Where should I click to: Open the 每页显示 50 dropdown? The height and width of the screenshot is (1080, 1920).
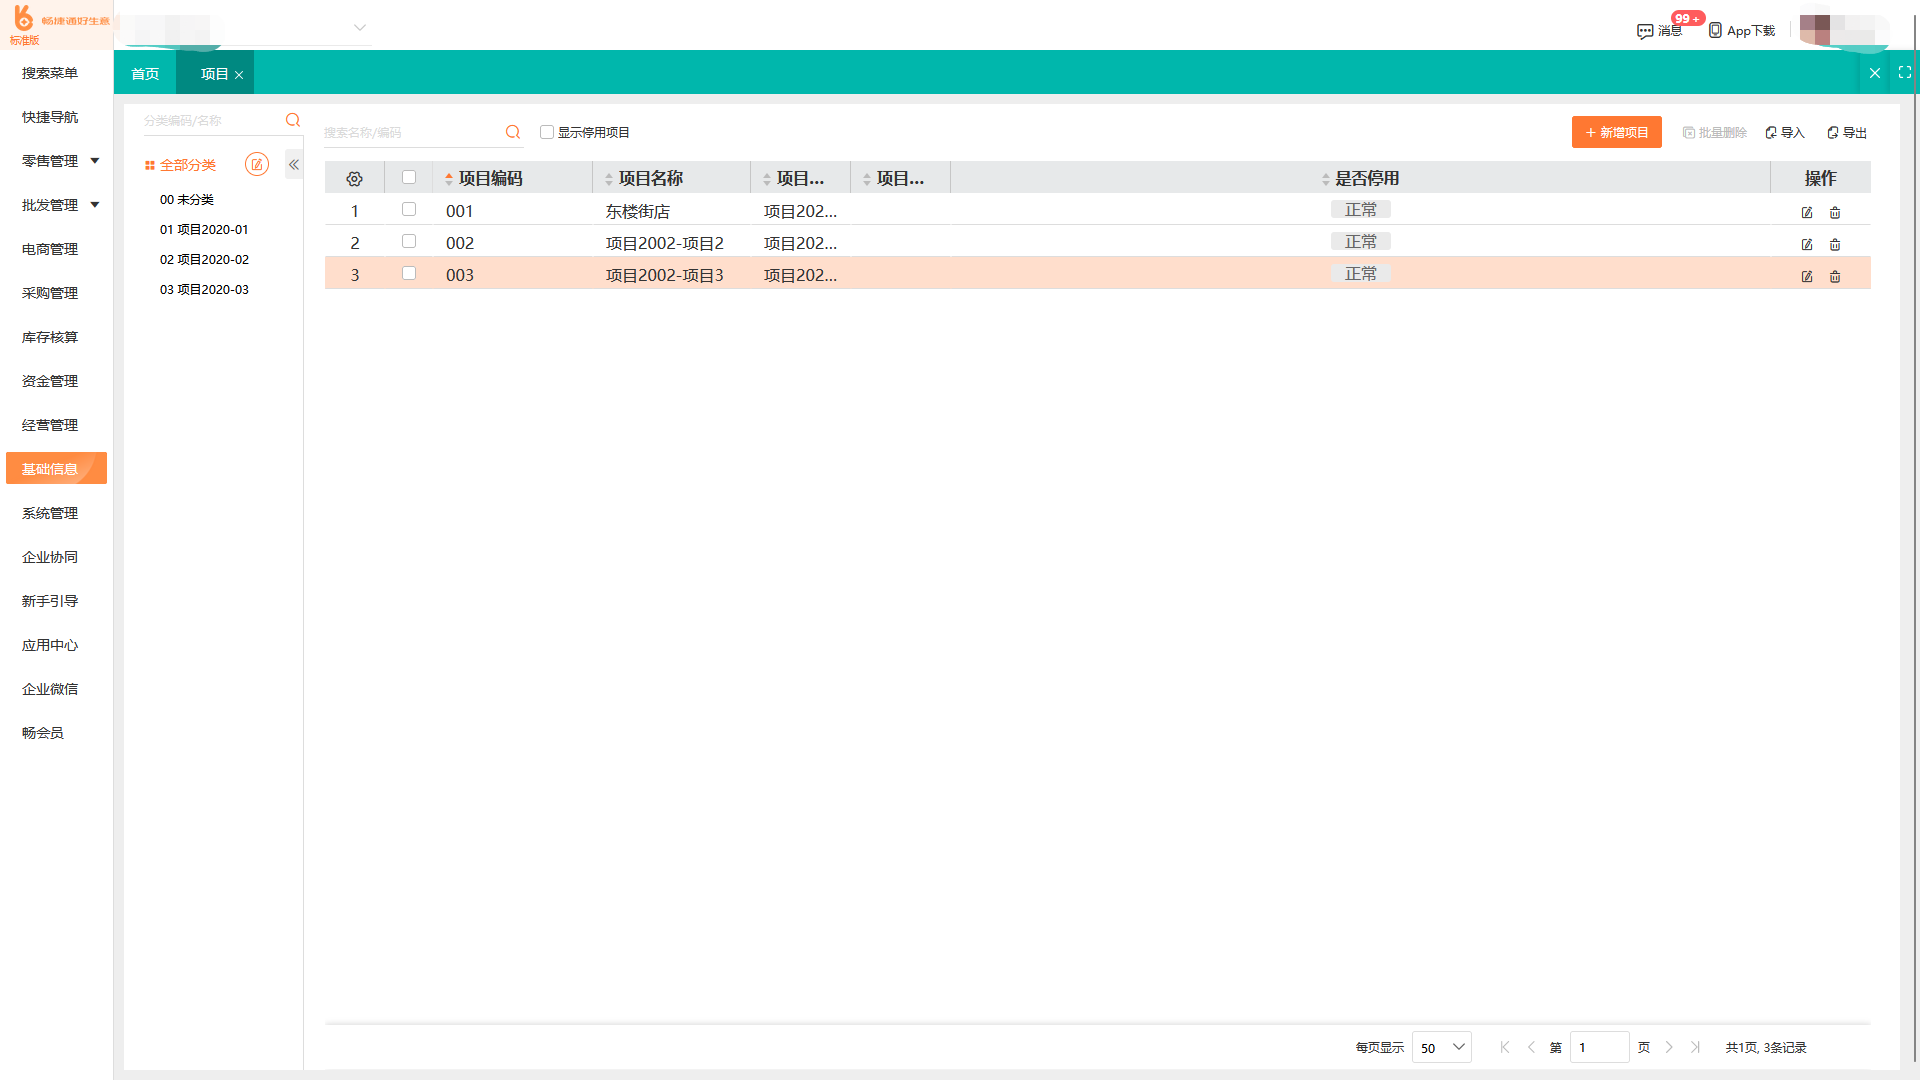coord(1440,1047)
